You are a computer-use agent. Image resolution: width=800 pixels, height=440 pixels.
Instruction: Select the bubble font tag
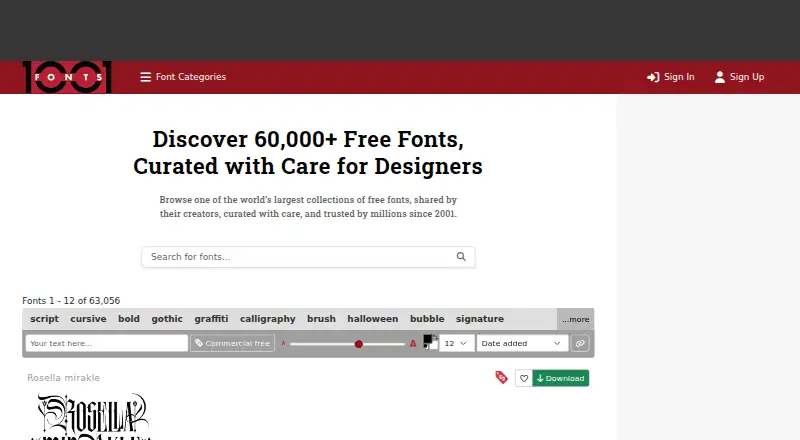427,319
